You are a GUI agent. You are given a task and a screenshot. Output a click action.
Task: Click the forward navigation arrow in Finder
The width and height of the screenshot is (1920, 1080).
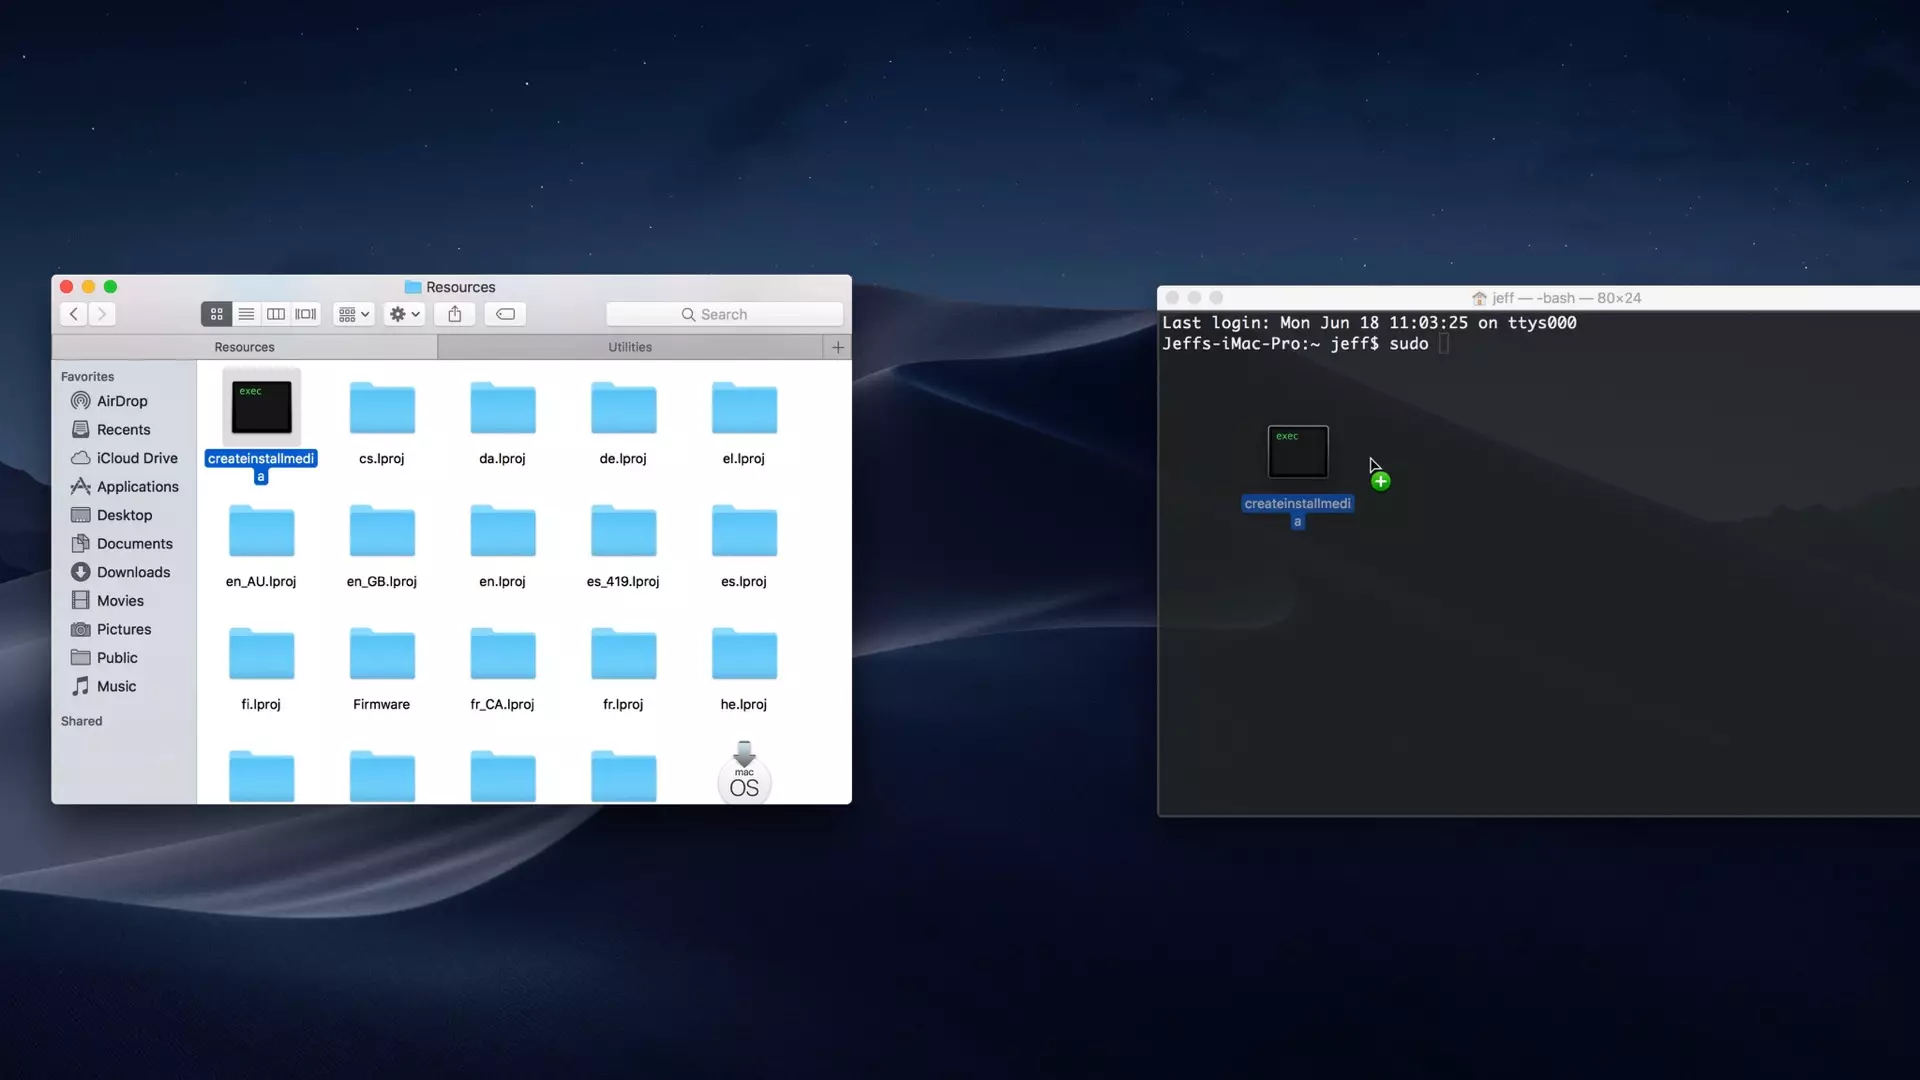(x=103, y=314)
